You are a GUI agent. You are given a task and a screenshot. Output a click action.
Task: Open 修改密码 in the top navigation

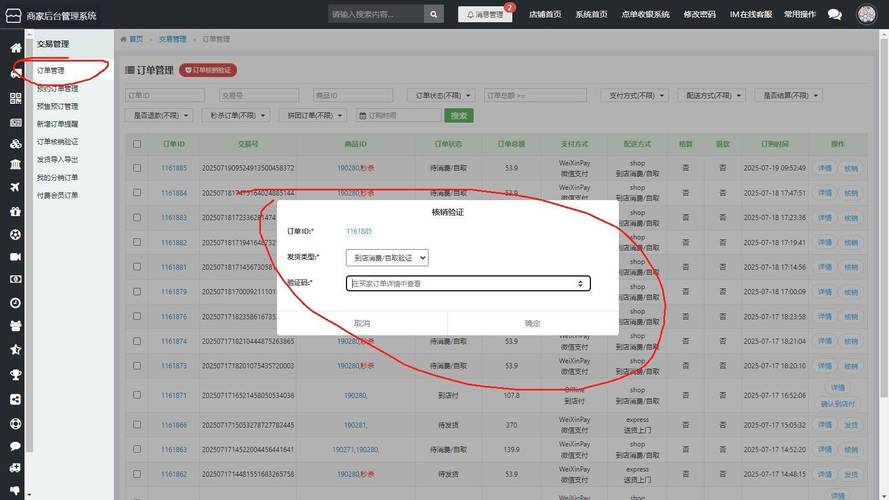699,15
